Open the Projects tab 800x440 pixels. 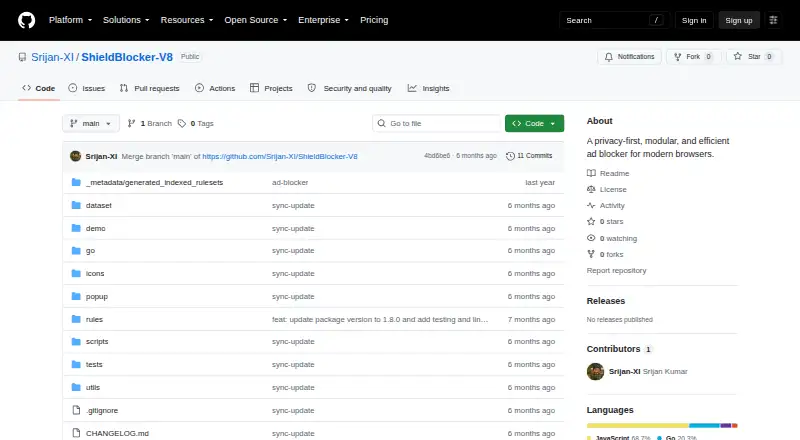pyautogui.click(x=271, y=88)
